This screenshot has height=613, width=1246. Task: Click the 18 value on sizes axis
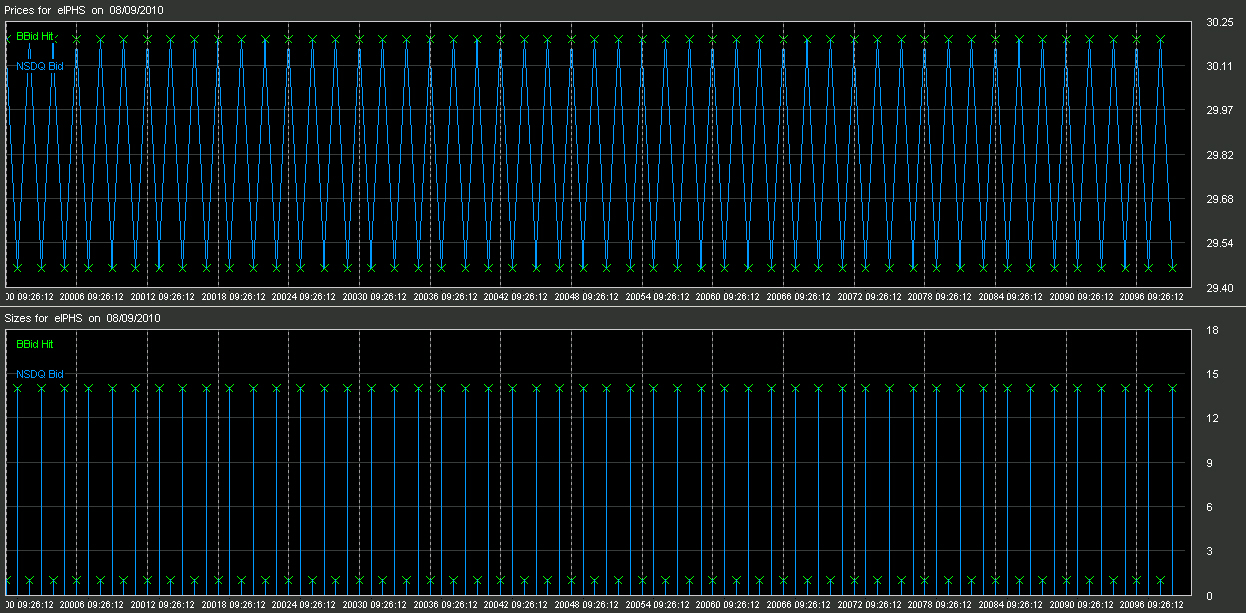coord(1210,331)
